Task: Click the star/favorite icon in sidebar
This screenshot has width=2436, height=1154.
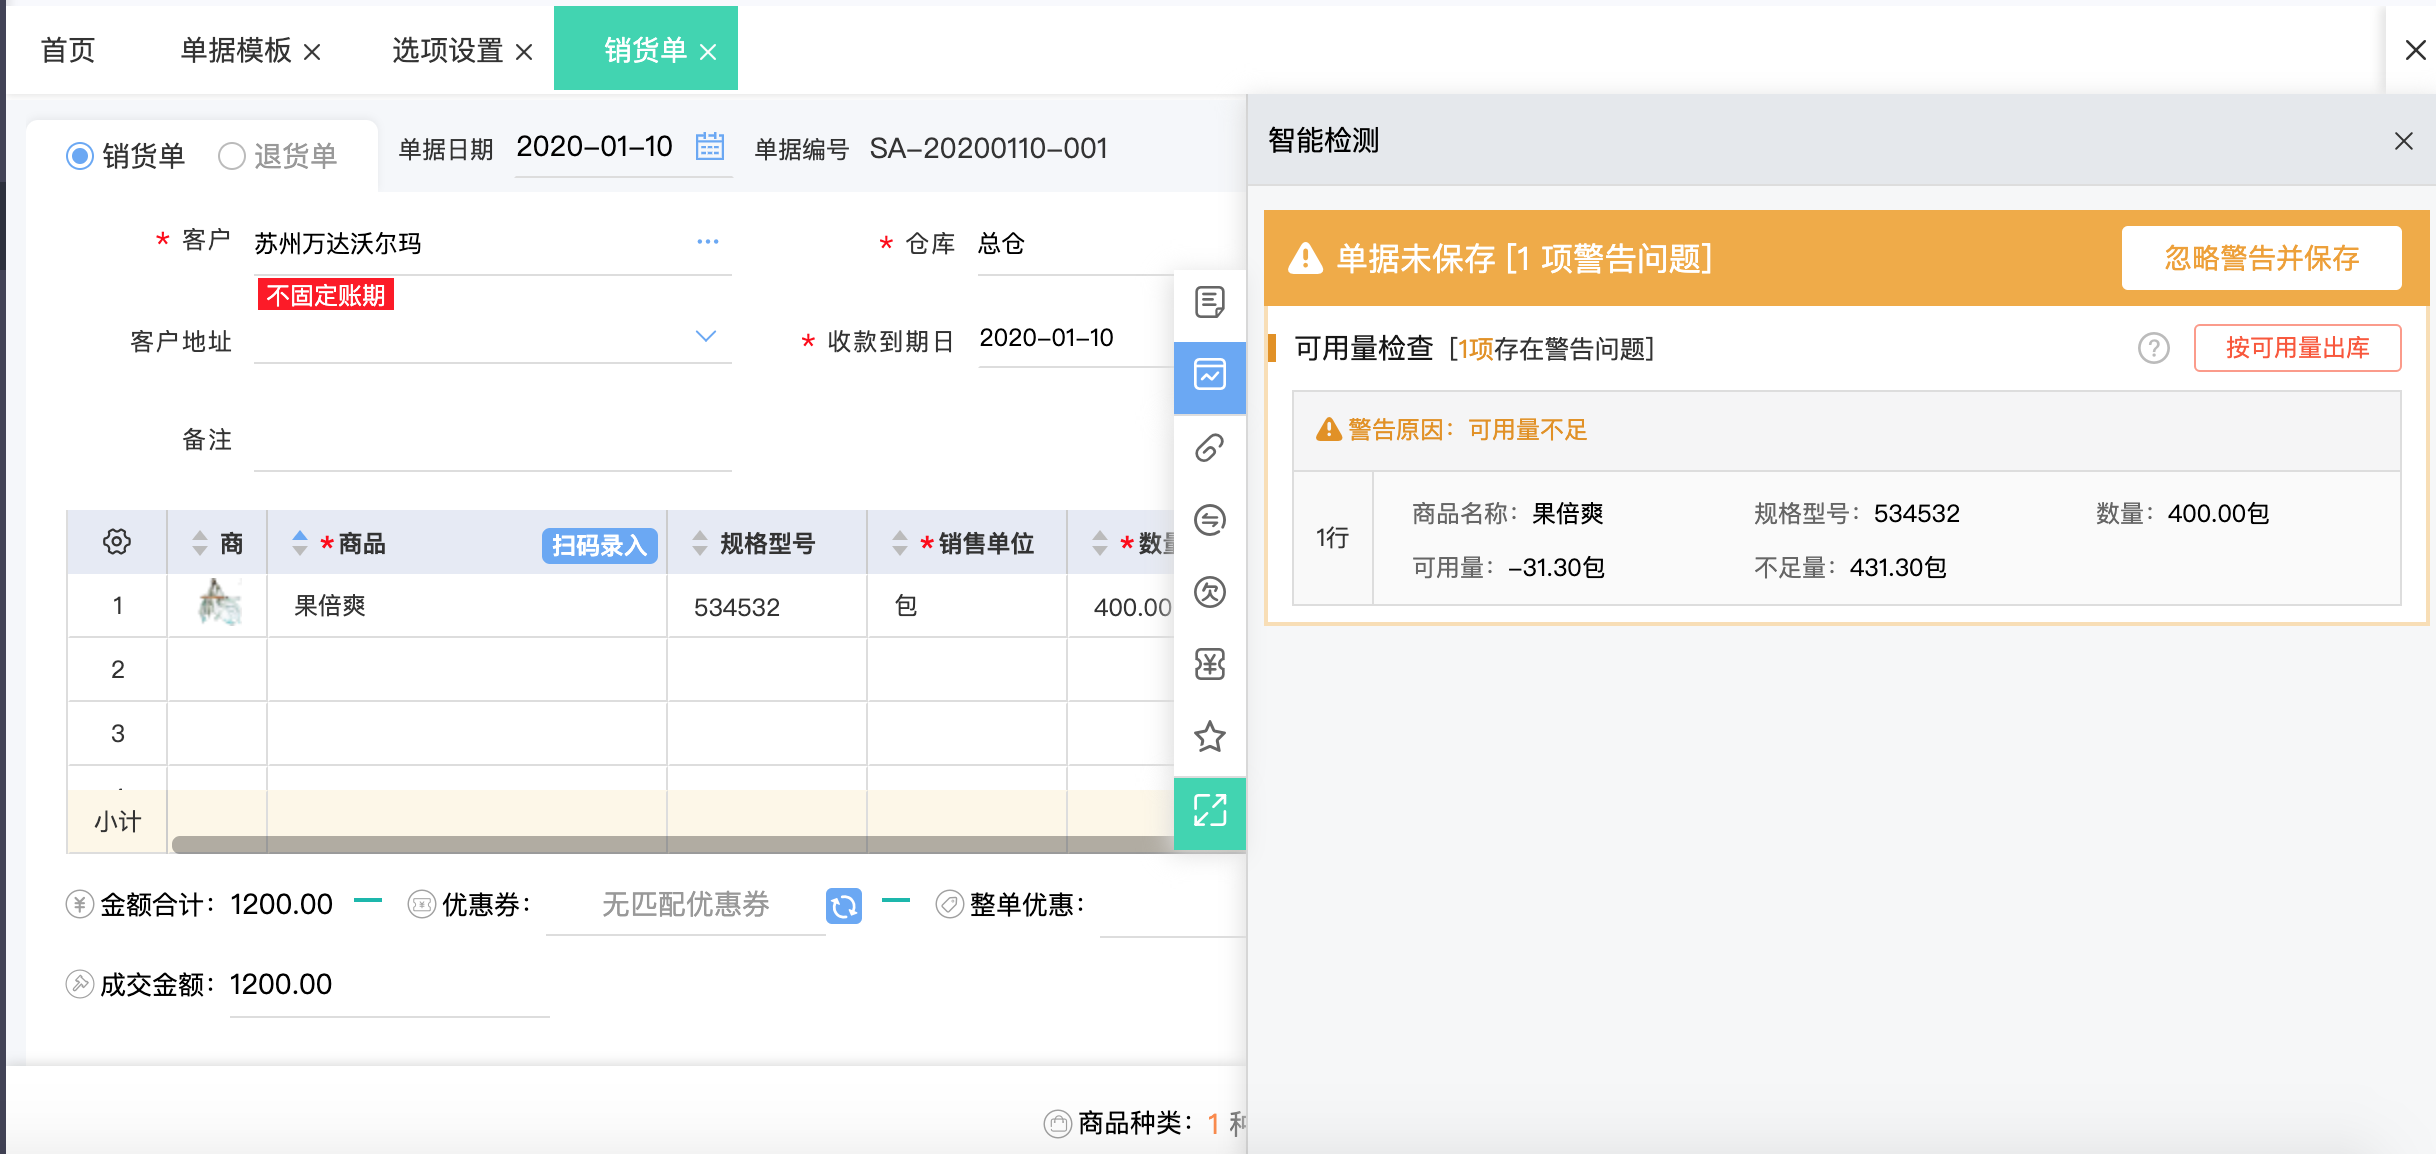Action: coord(1212,733)
